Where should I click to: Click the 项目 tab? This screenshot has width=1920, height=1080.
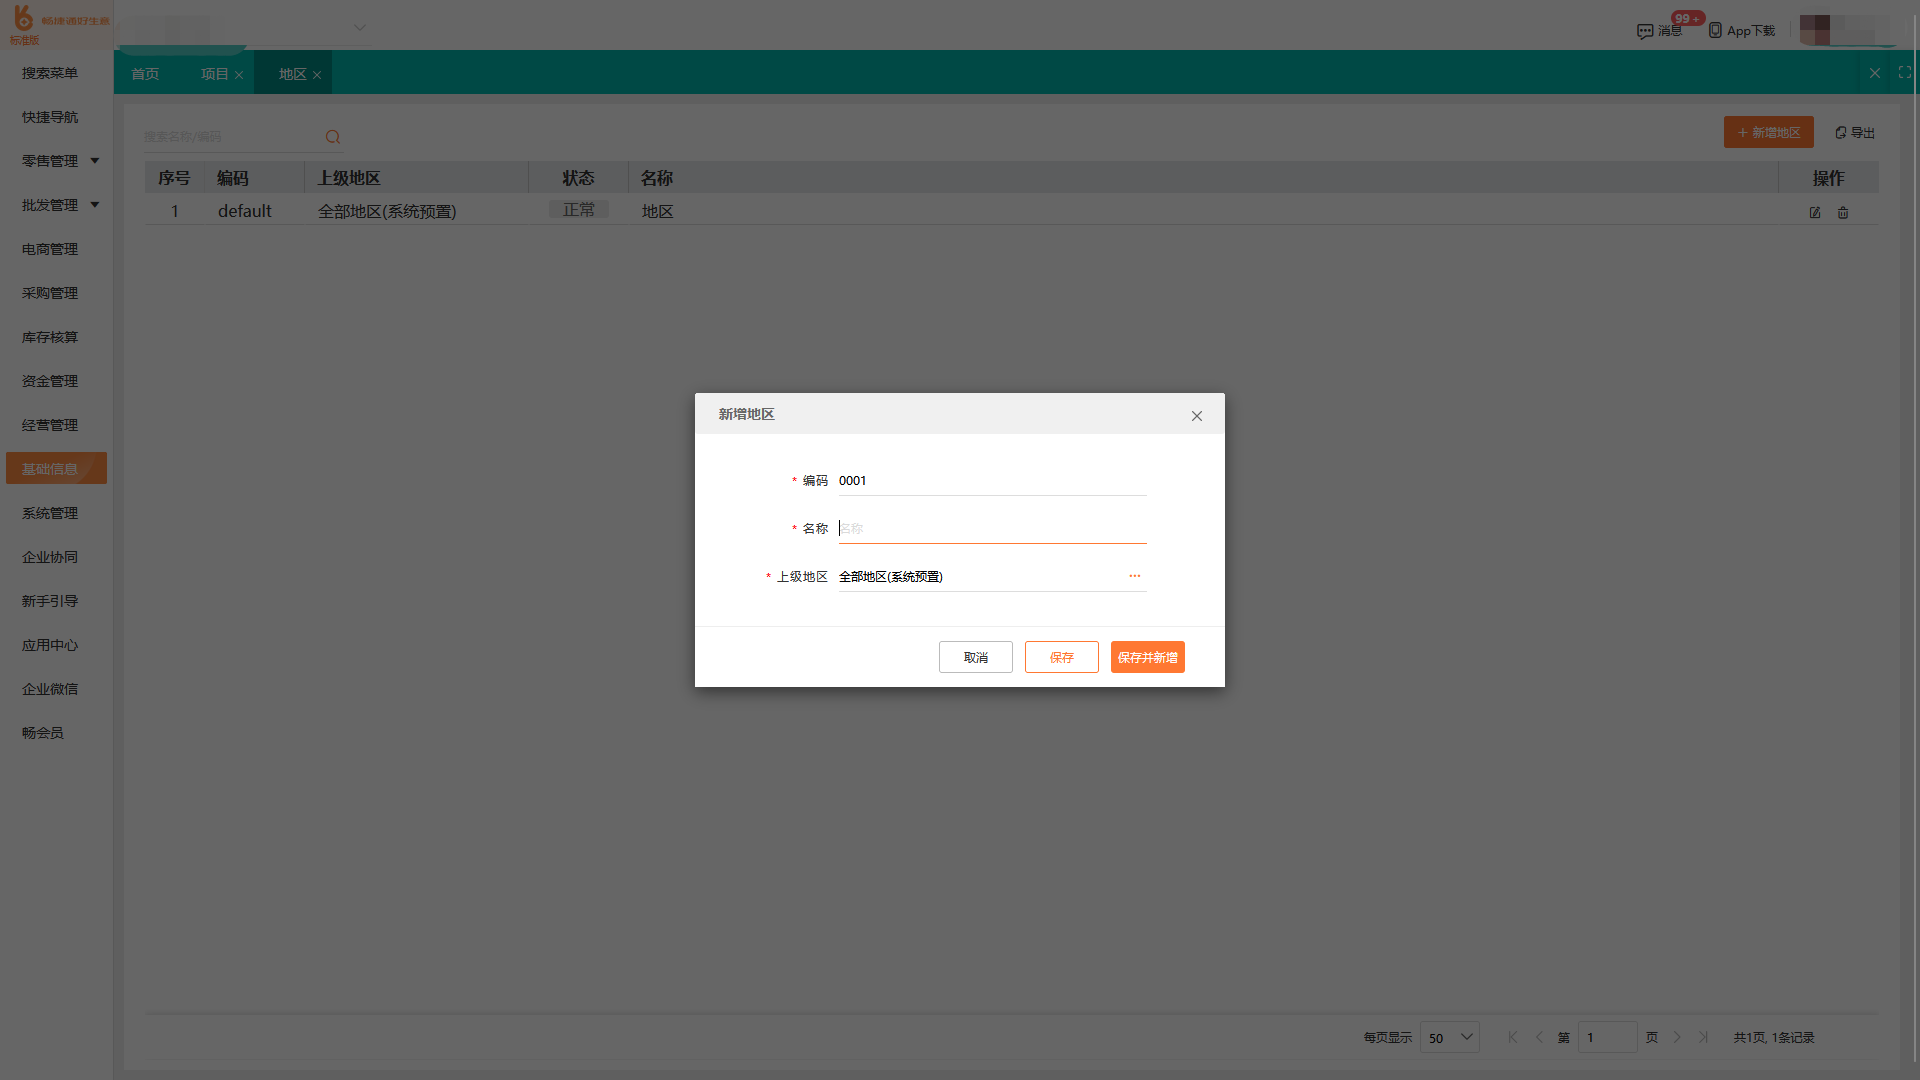(x=214, y=74)
